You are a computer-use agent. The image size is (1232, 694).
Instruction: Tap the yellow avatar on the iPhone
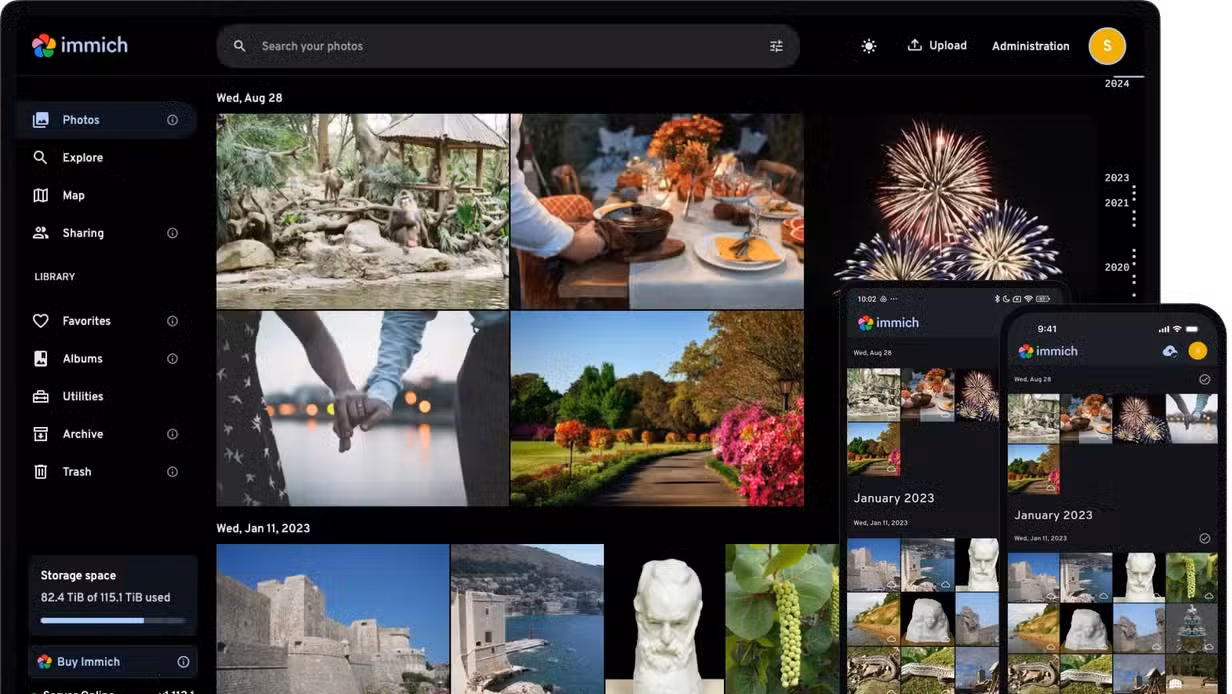point(1198,351)
